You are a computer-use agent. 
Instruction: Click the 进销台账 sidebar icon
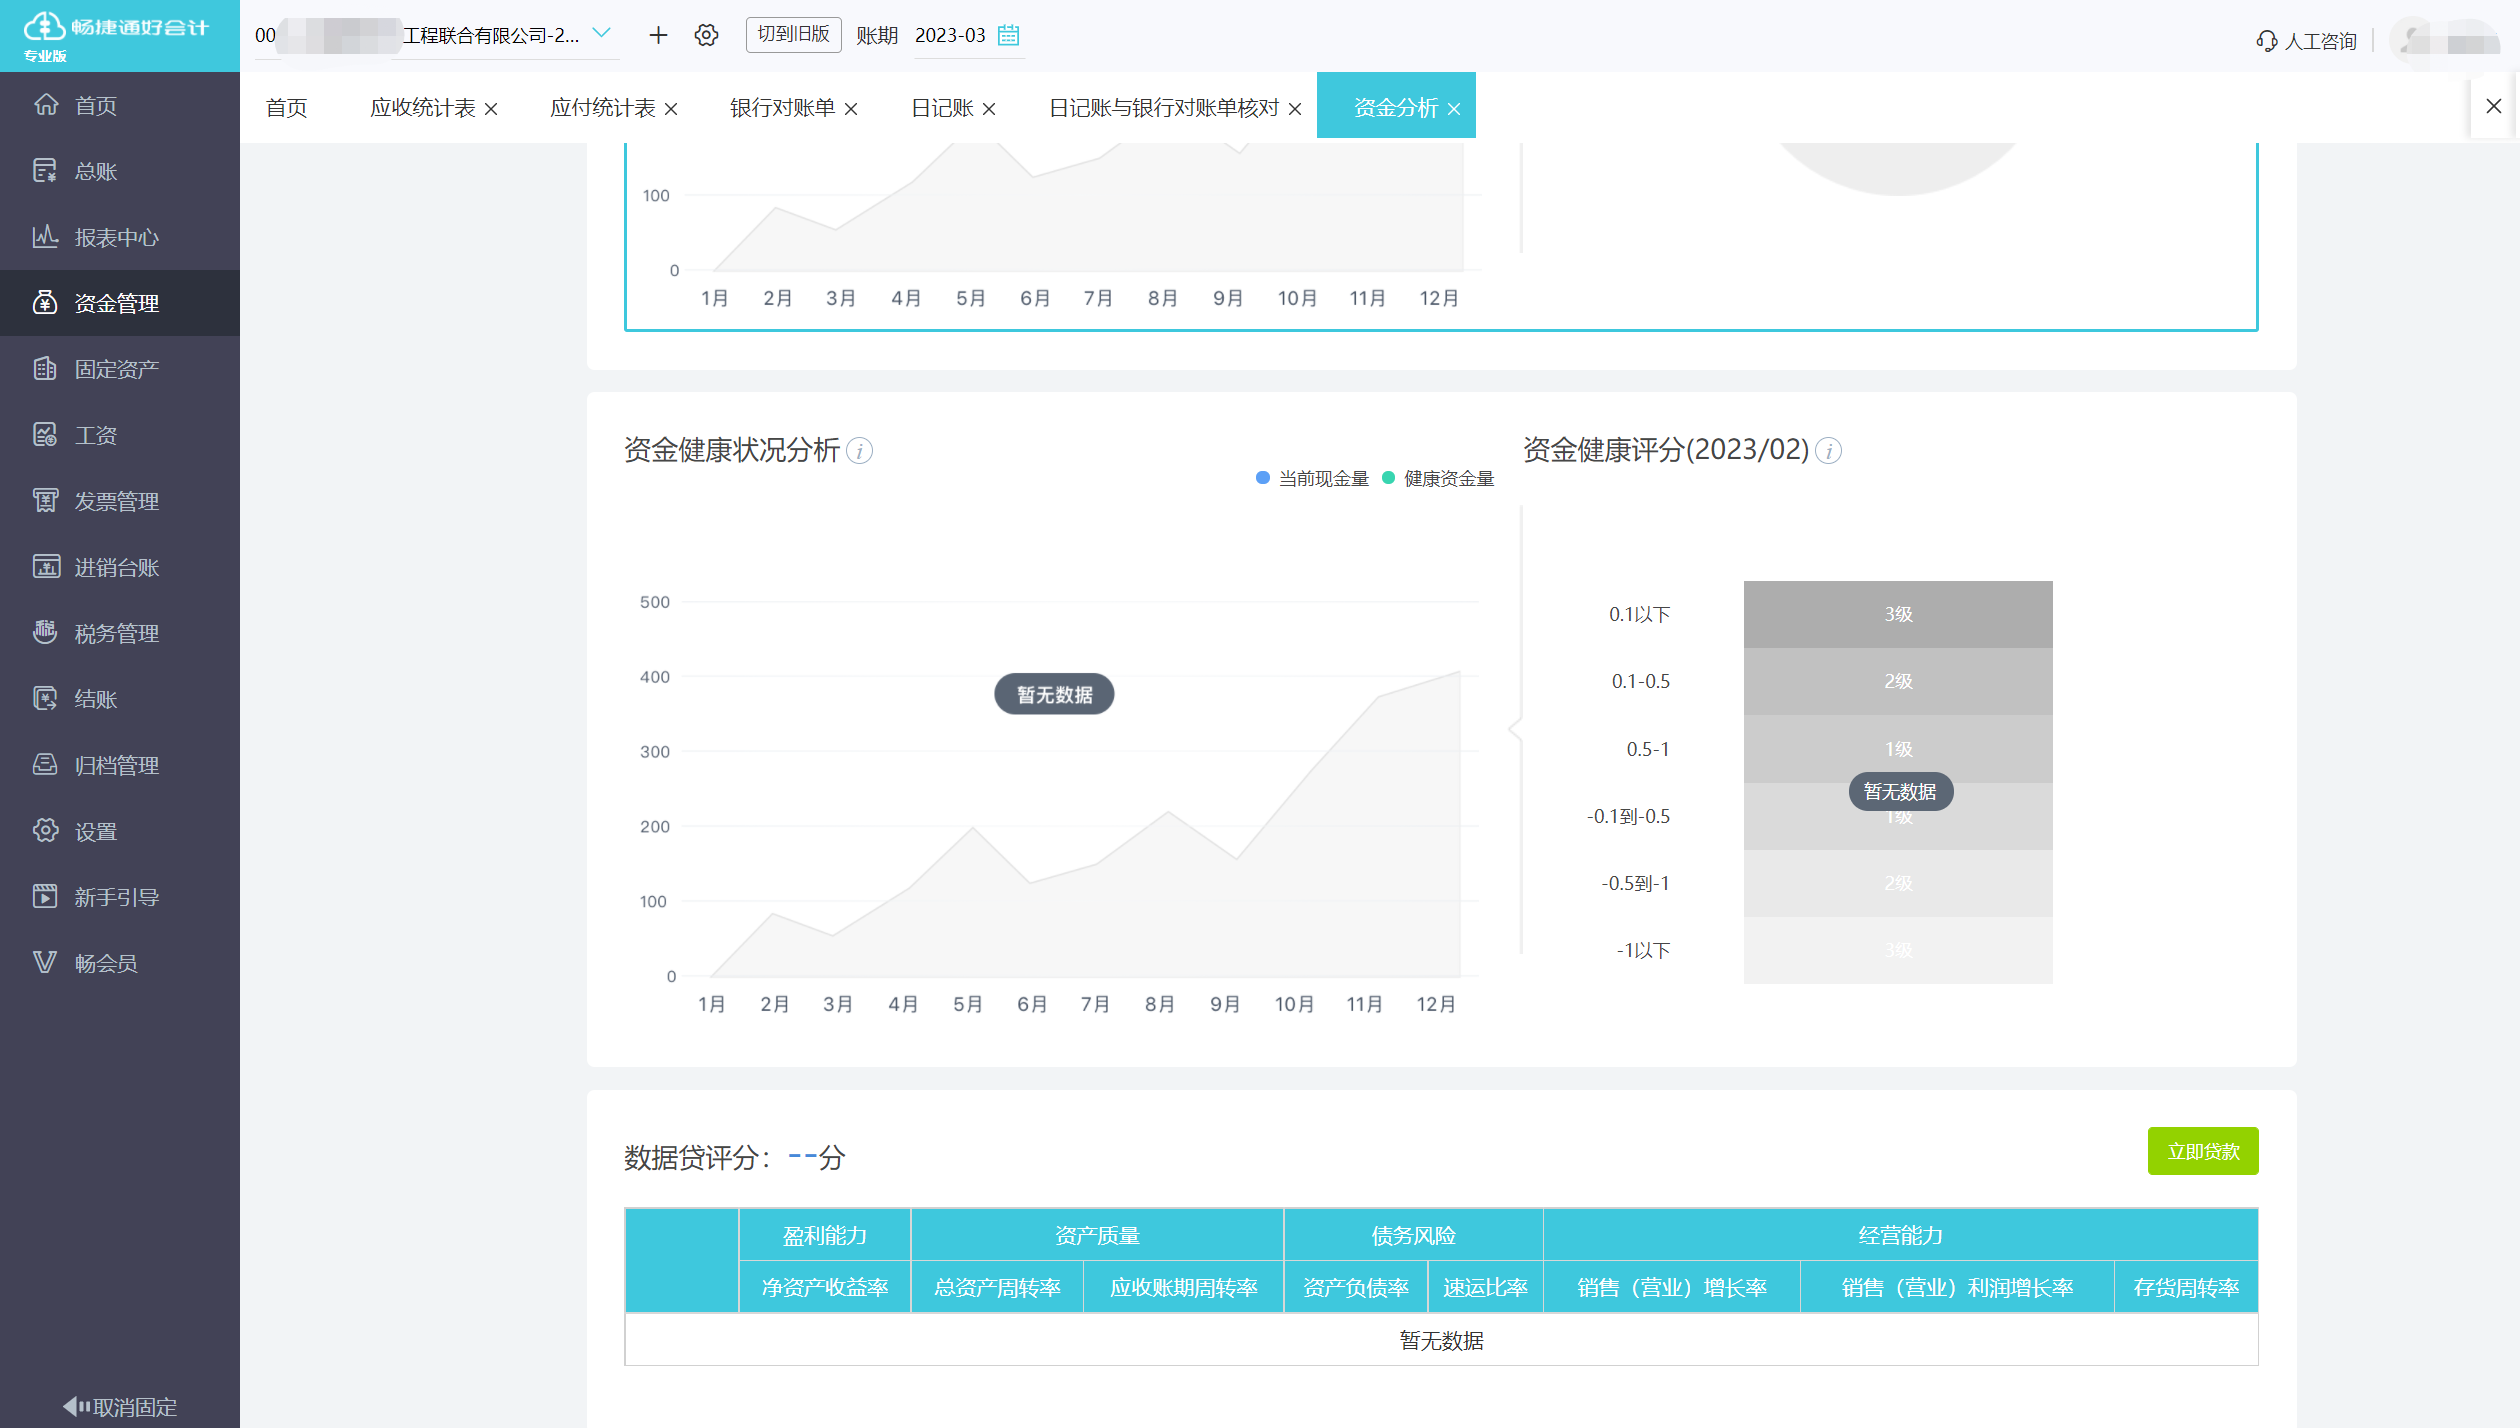(47, 566)
